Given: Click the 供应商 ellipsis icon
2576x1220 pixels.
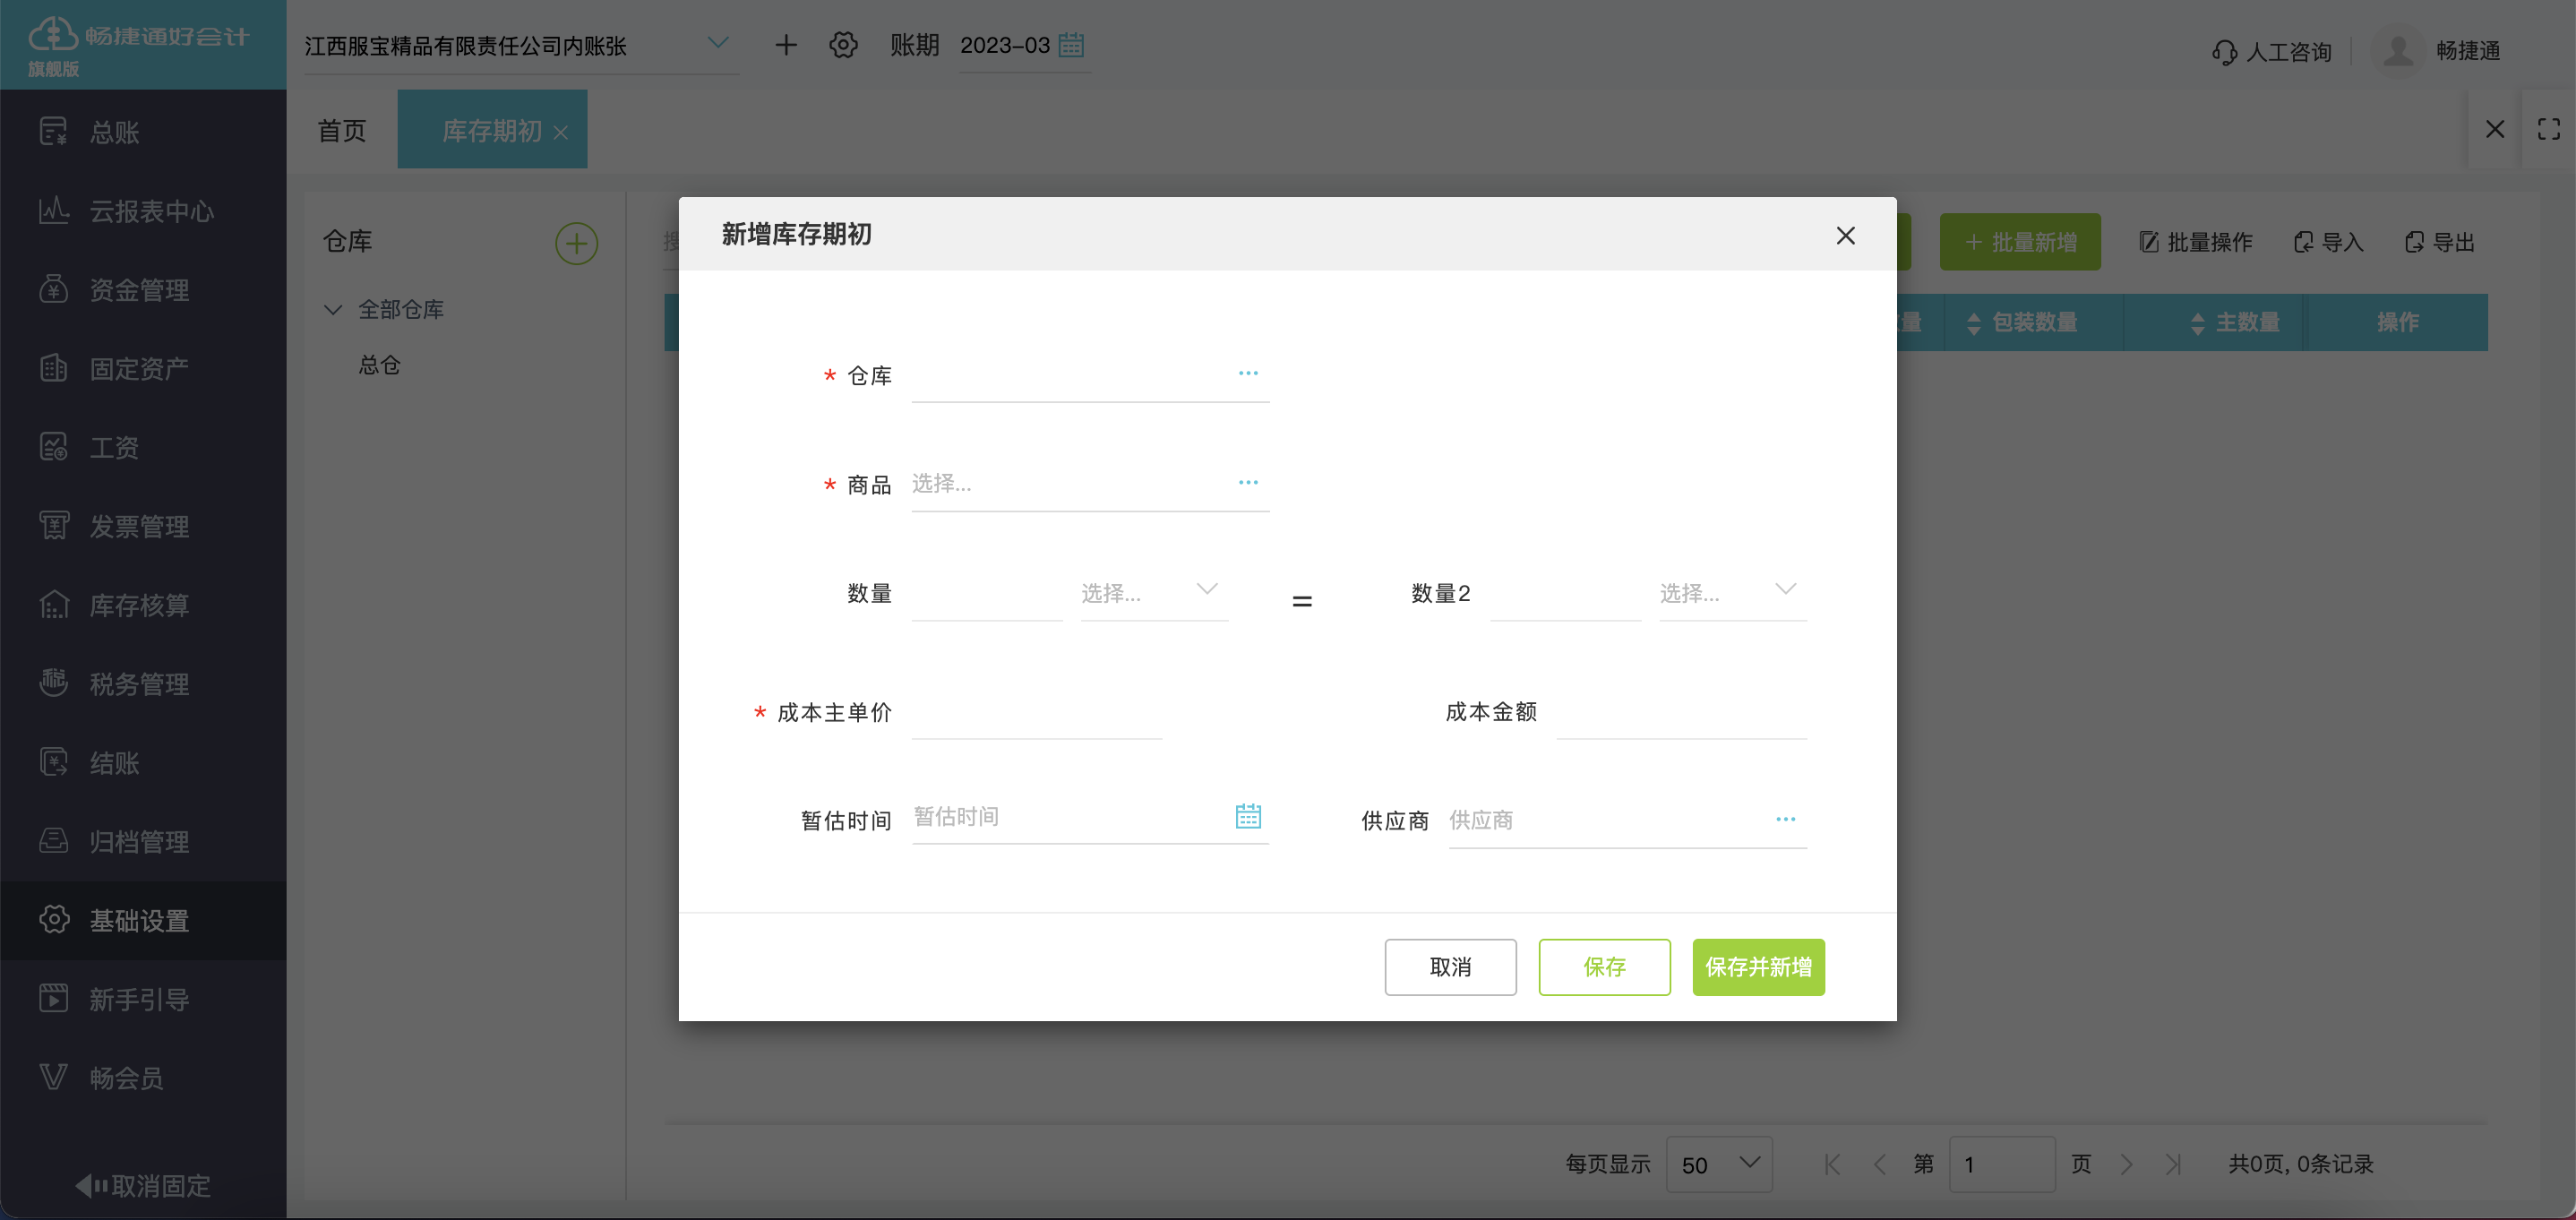Looking at the screenshot, I should coord(1788,818).
